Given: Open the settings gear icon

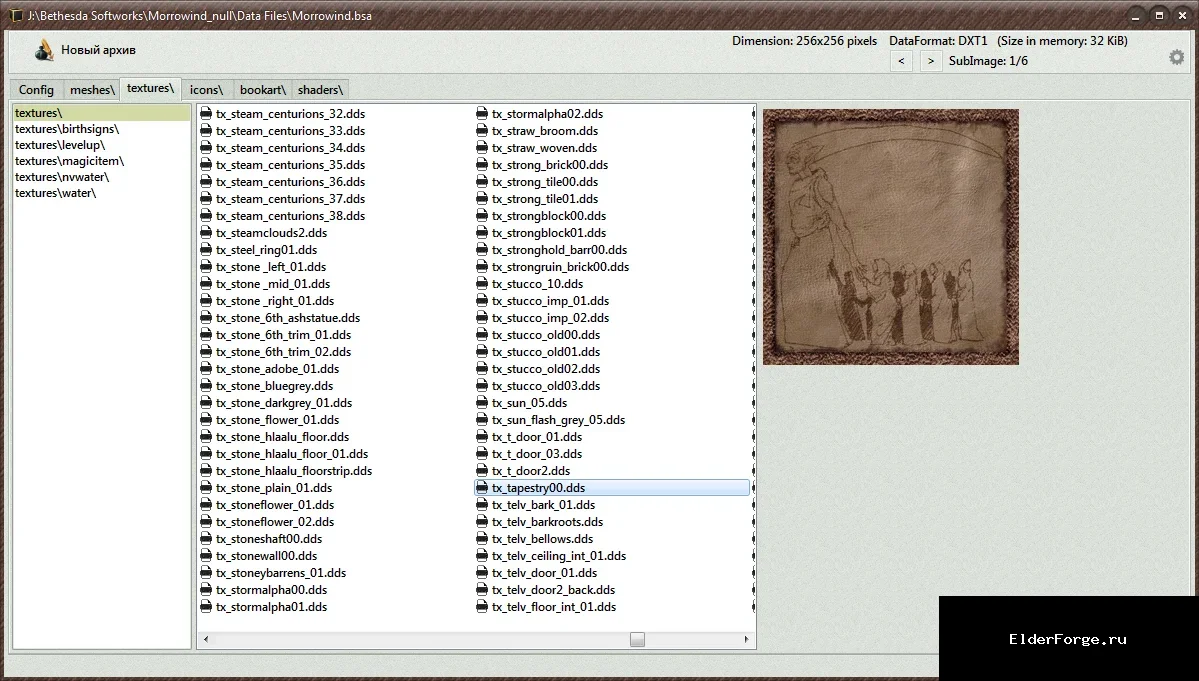Looking at the screenshot, I should (x=1177, y=57).
